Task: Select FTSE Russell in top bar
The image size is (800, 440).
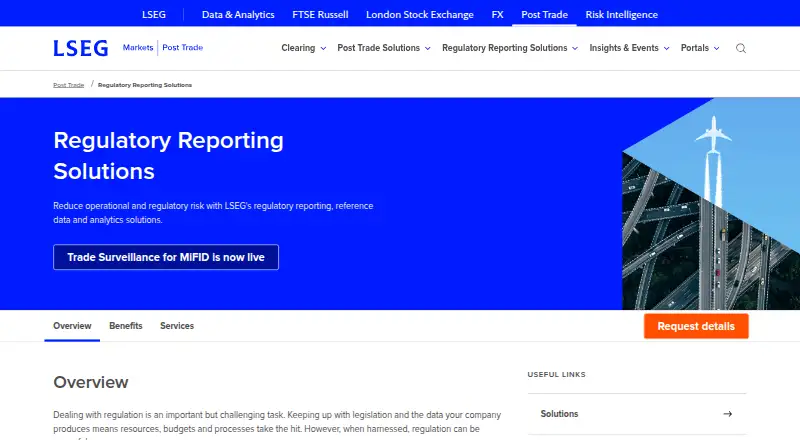Action: [x=320, y=14]
